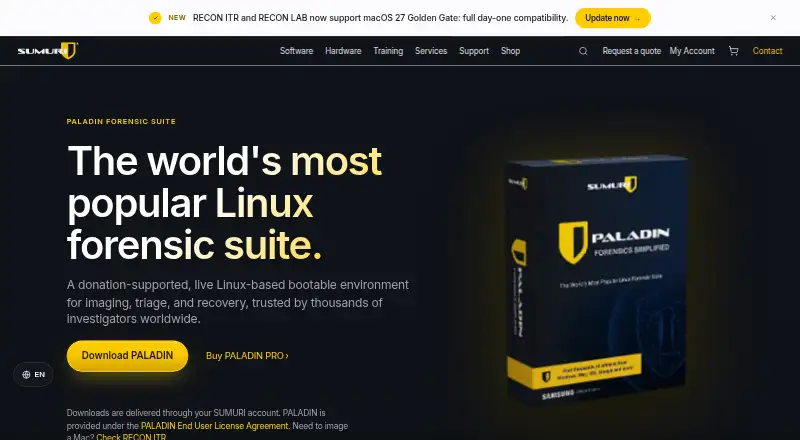Click the RECON ITR macOS 27 announcement text
This screenshot has height=440, width=800.
(x=380, y=18)
